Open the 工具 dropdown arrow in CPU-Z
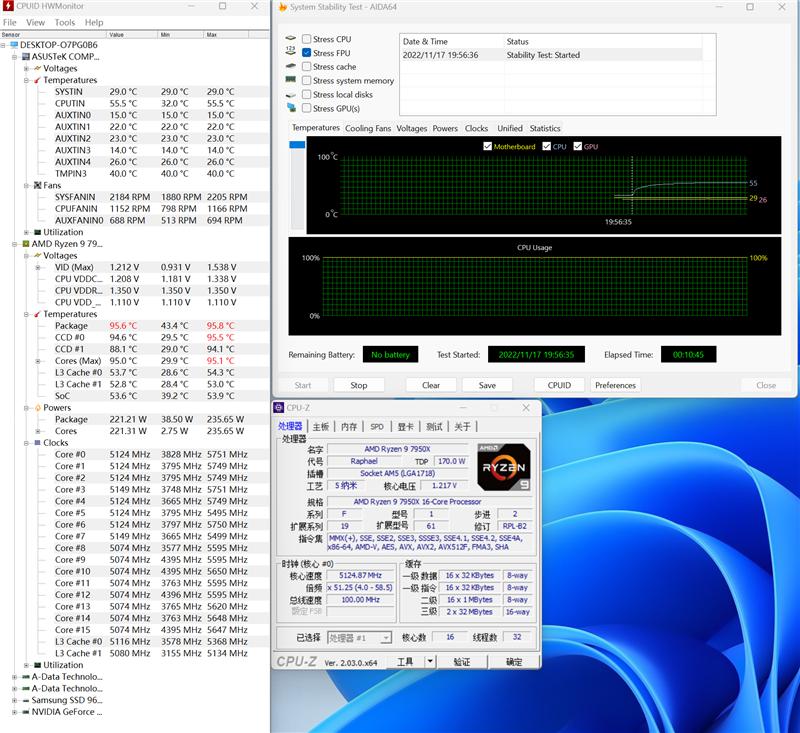Viewport: 800px width, 733px height. point(430,661)
